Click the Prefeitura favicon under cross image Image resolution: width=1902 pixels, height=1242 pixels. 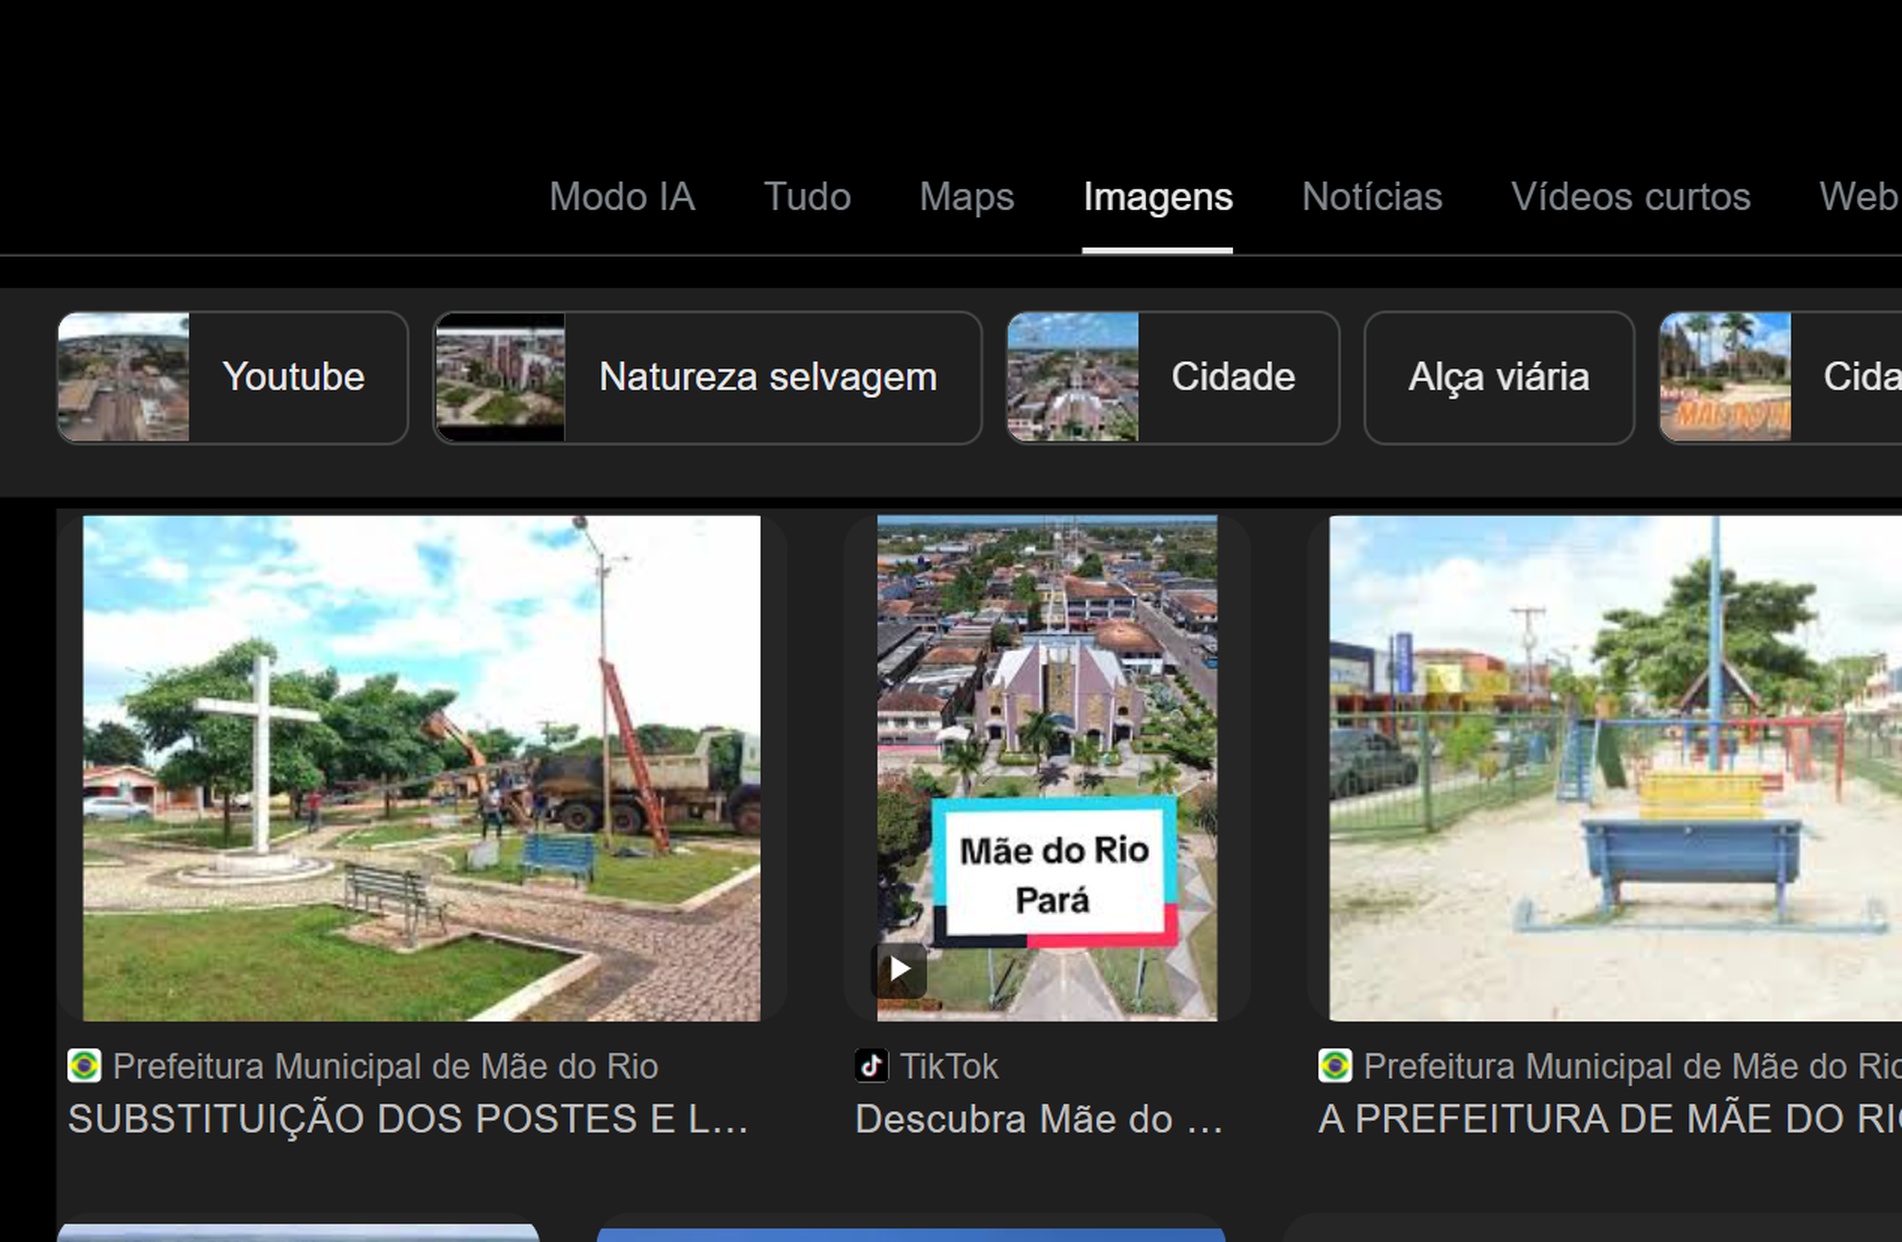tap(84, 1066)
